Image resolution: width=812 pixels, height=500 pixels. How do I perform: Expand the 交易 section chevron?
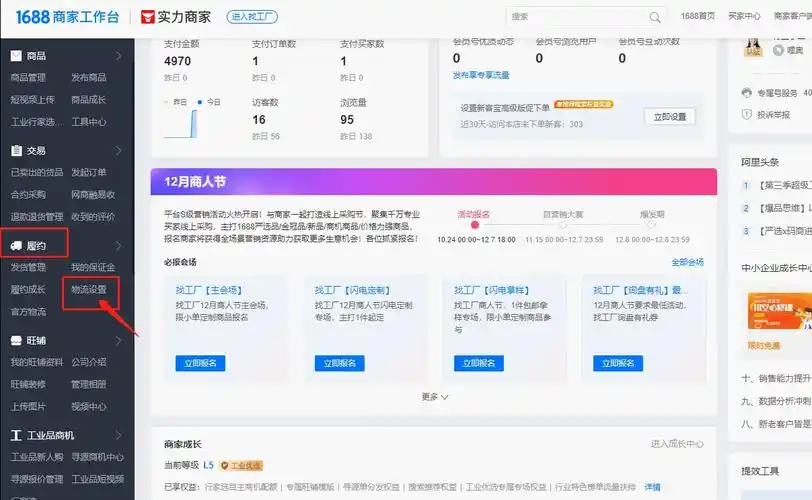click(x=119, y=151)
